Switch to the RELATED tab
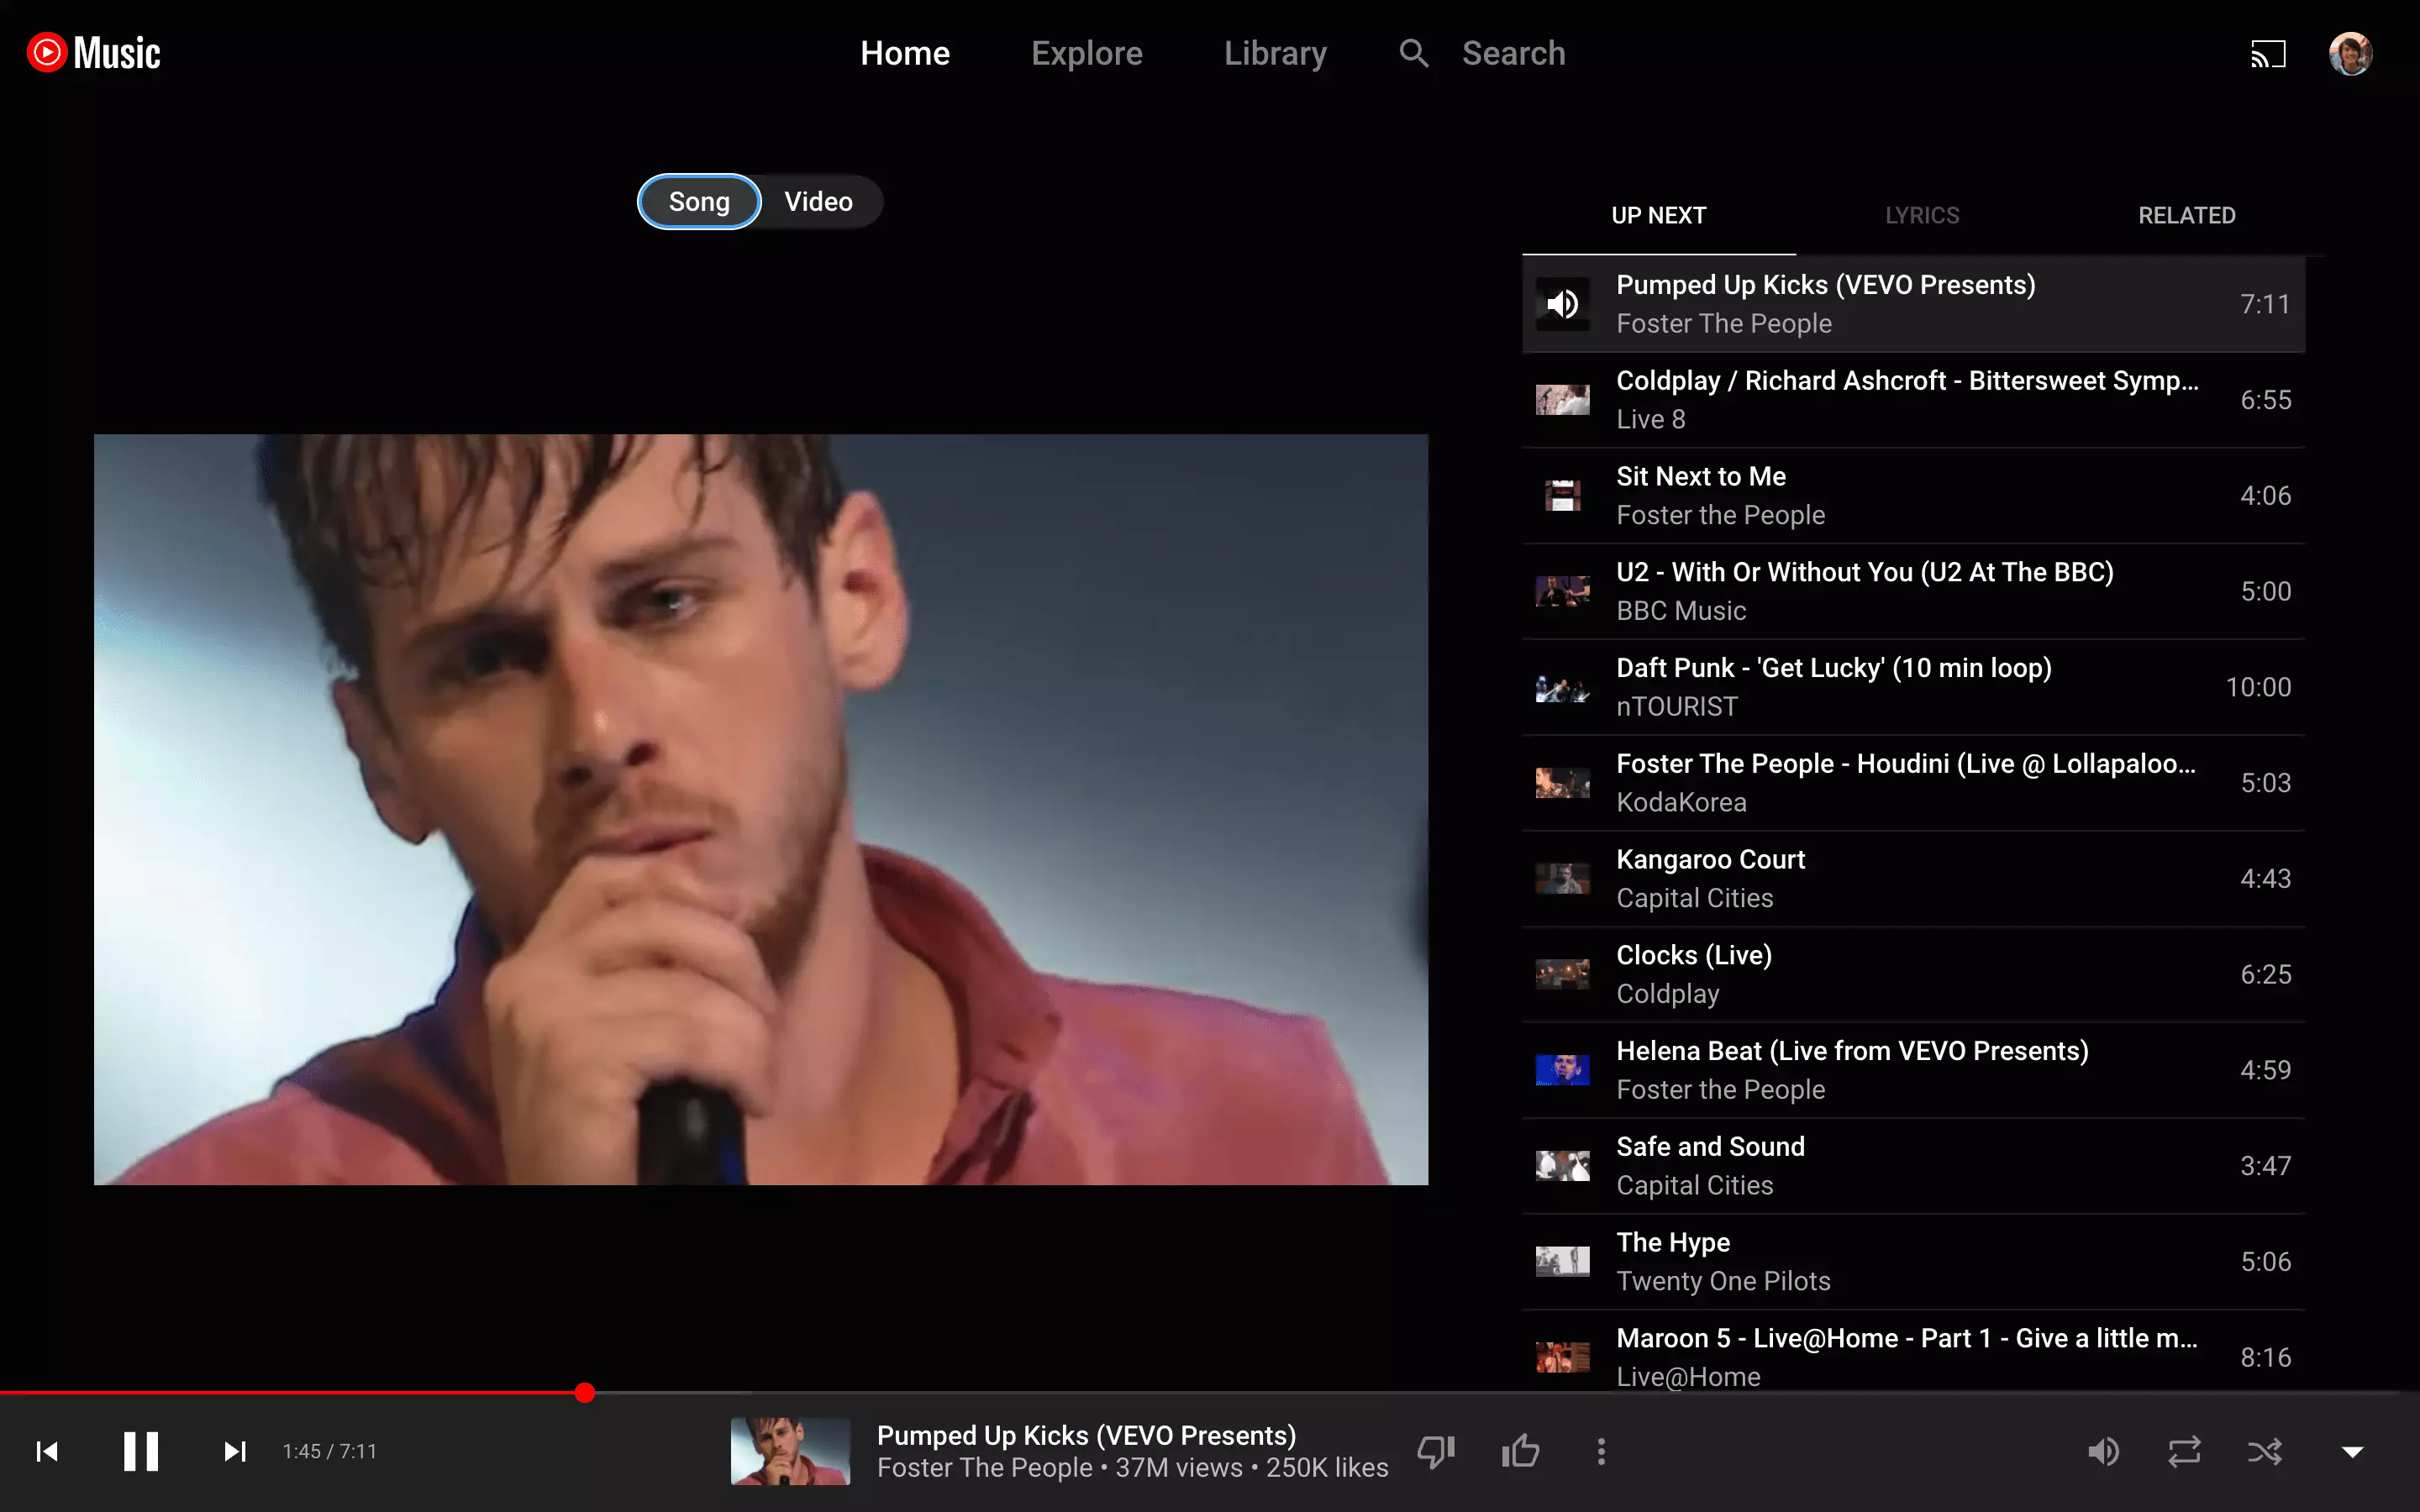The image size is (2420, 1512). click(x=2186, y=214)
